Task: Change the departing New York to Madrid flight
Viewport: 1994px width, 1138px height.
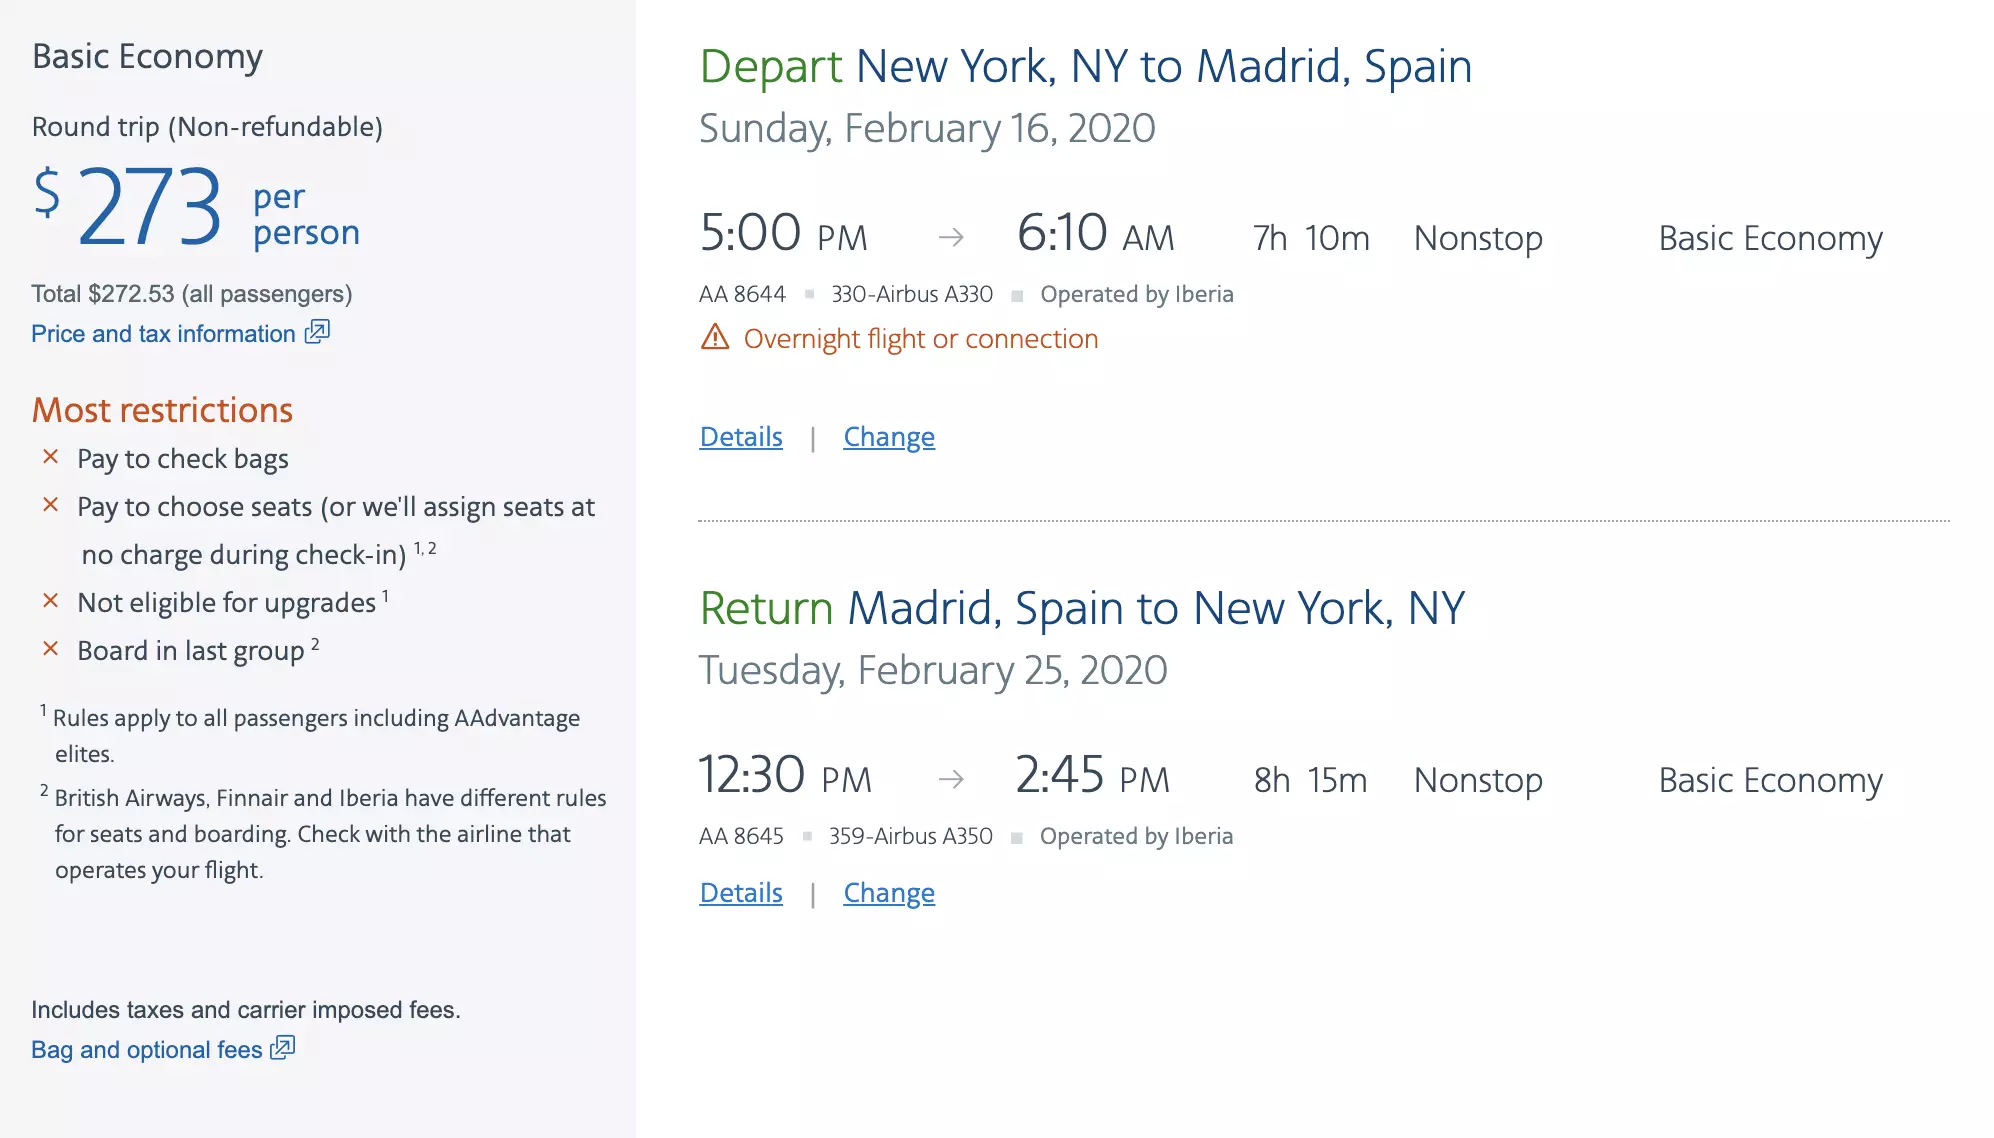Action: [887, 435]
